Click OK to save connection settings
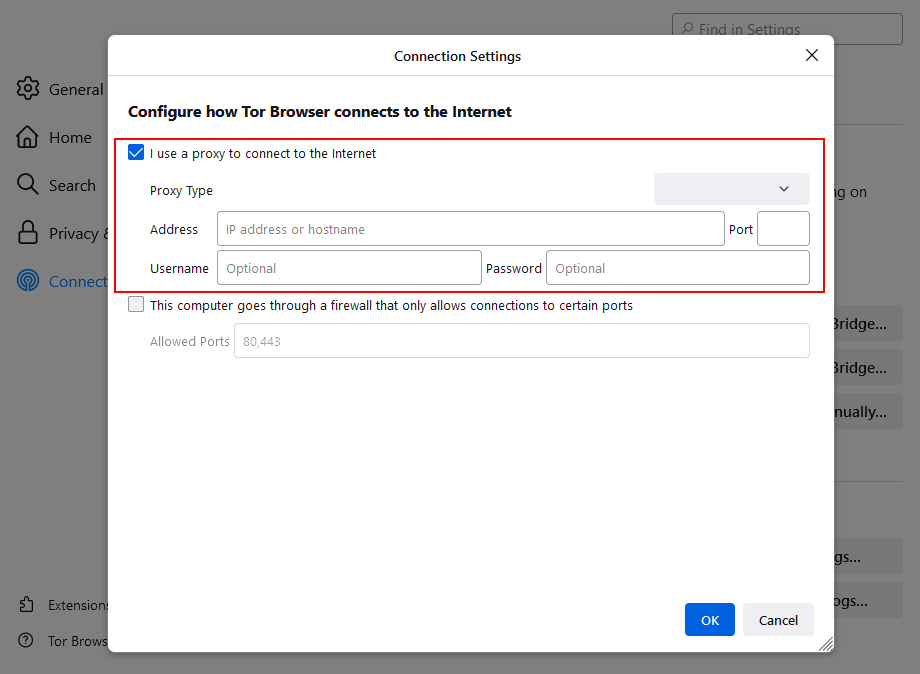Viewport: 920px width, 674px height. click(709, 619)
